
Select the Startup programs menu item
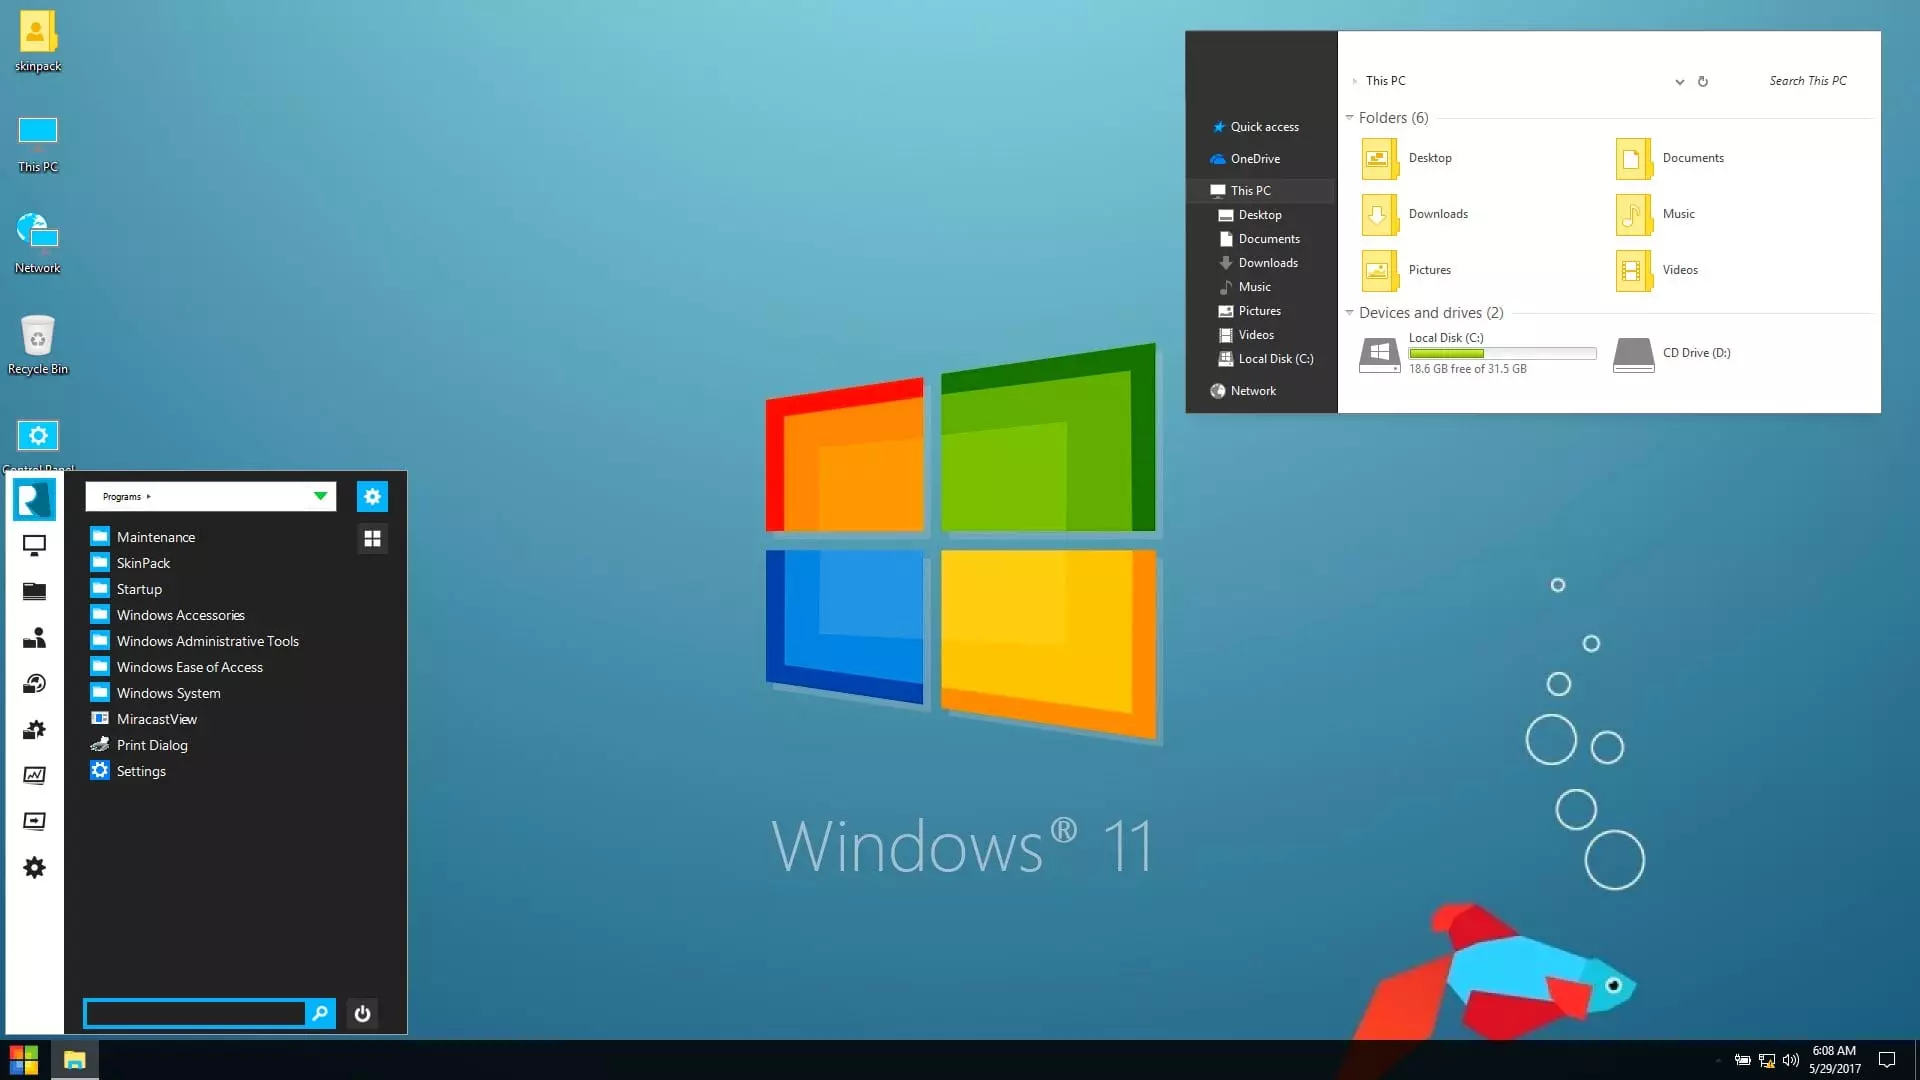point(138,588)
